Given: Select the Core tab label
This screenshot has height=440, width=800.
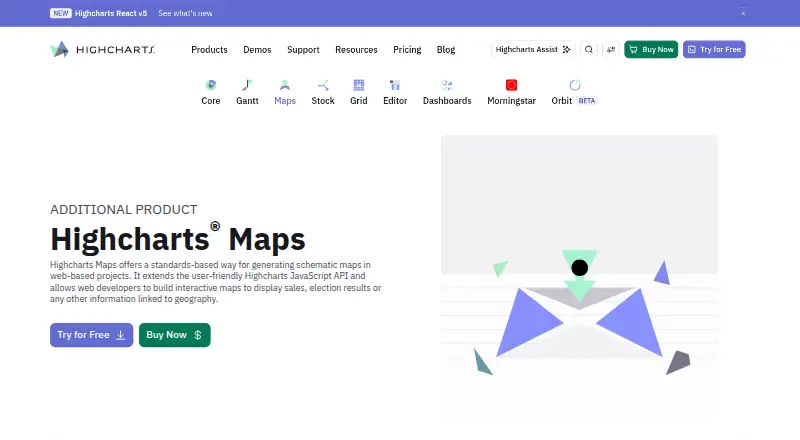Looking at the screenshot, I should [x=211, y=101].
